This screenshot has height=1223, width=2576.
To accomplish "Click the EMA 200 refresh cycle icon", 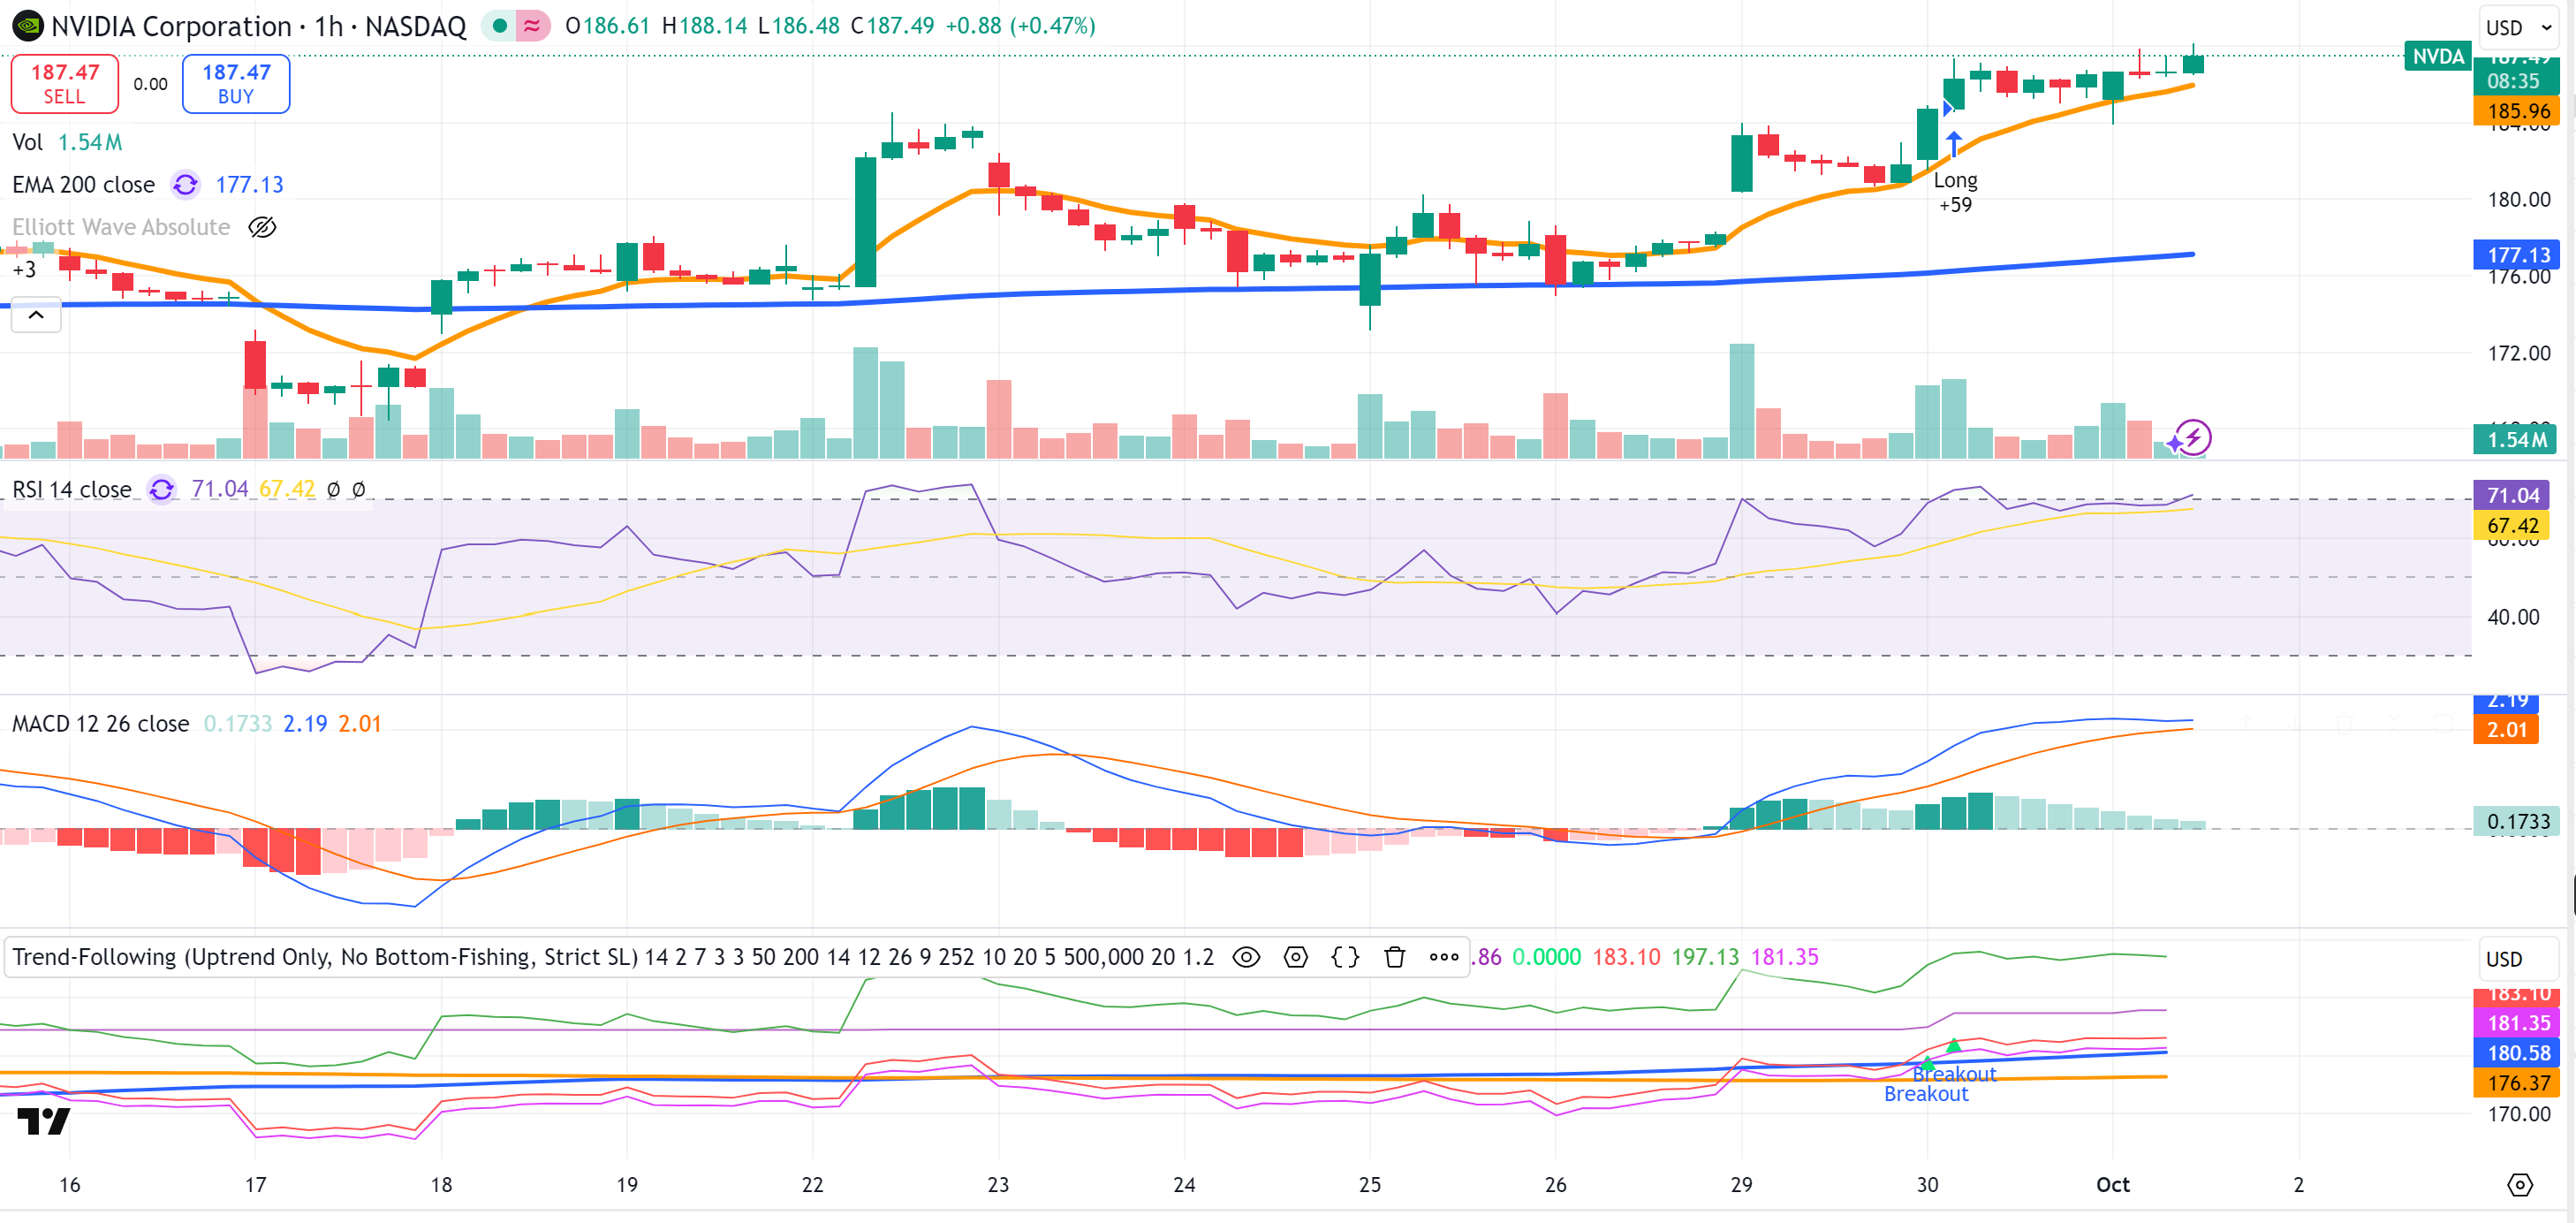I will point(185,185).
